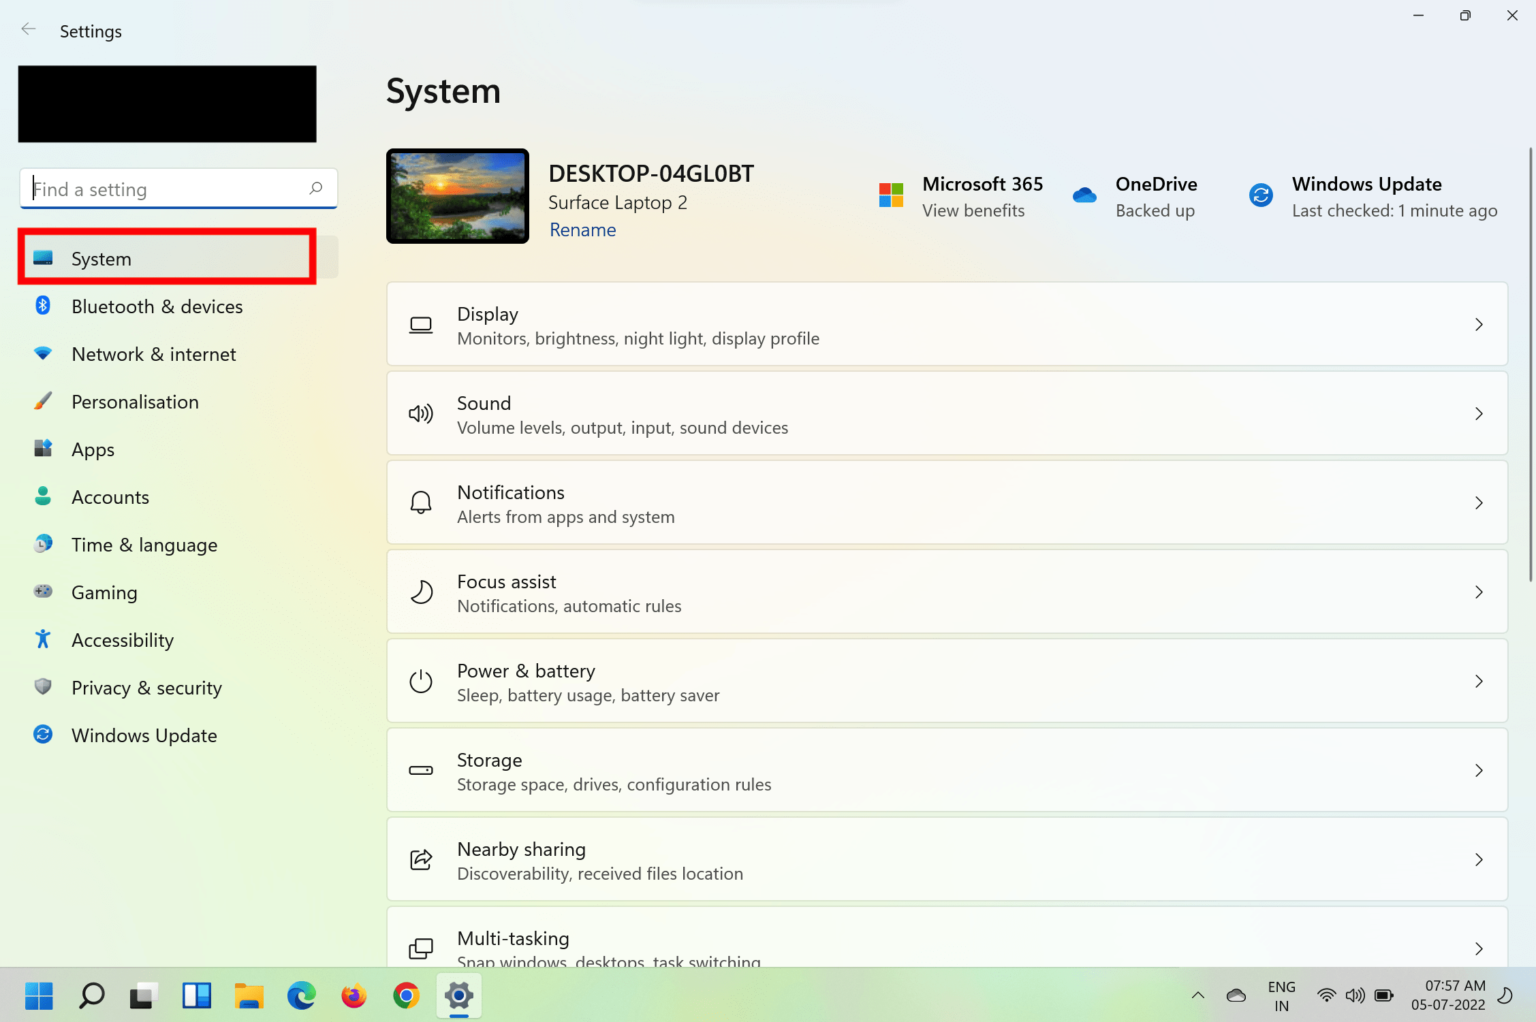Image resolution: width=1536 pixels, height=1022 pixels.
Task: Open Chrome from the taskbar
Action: pos(406,996)
